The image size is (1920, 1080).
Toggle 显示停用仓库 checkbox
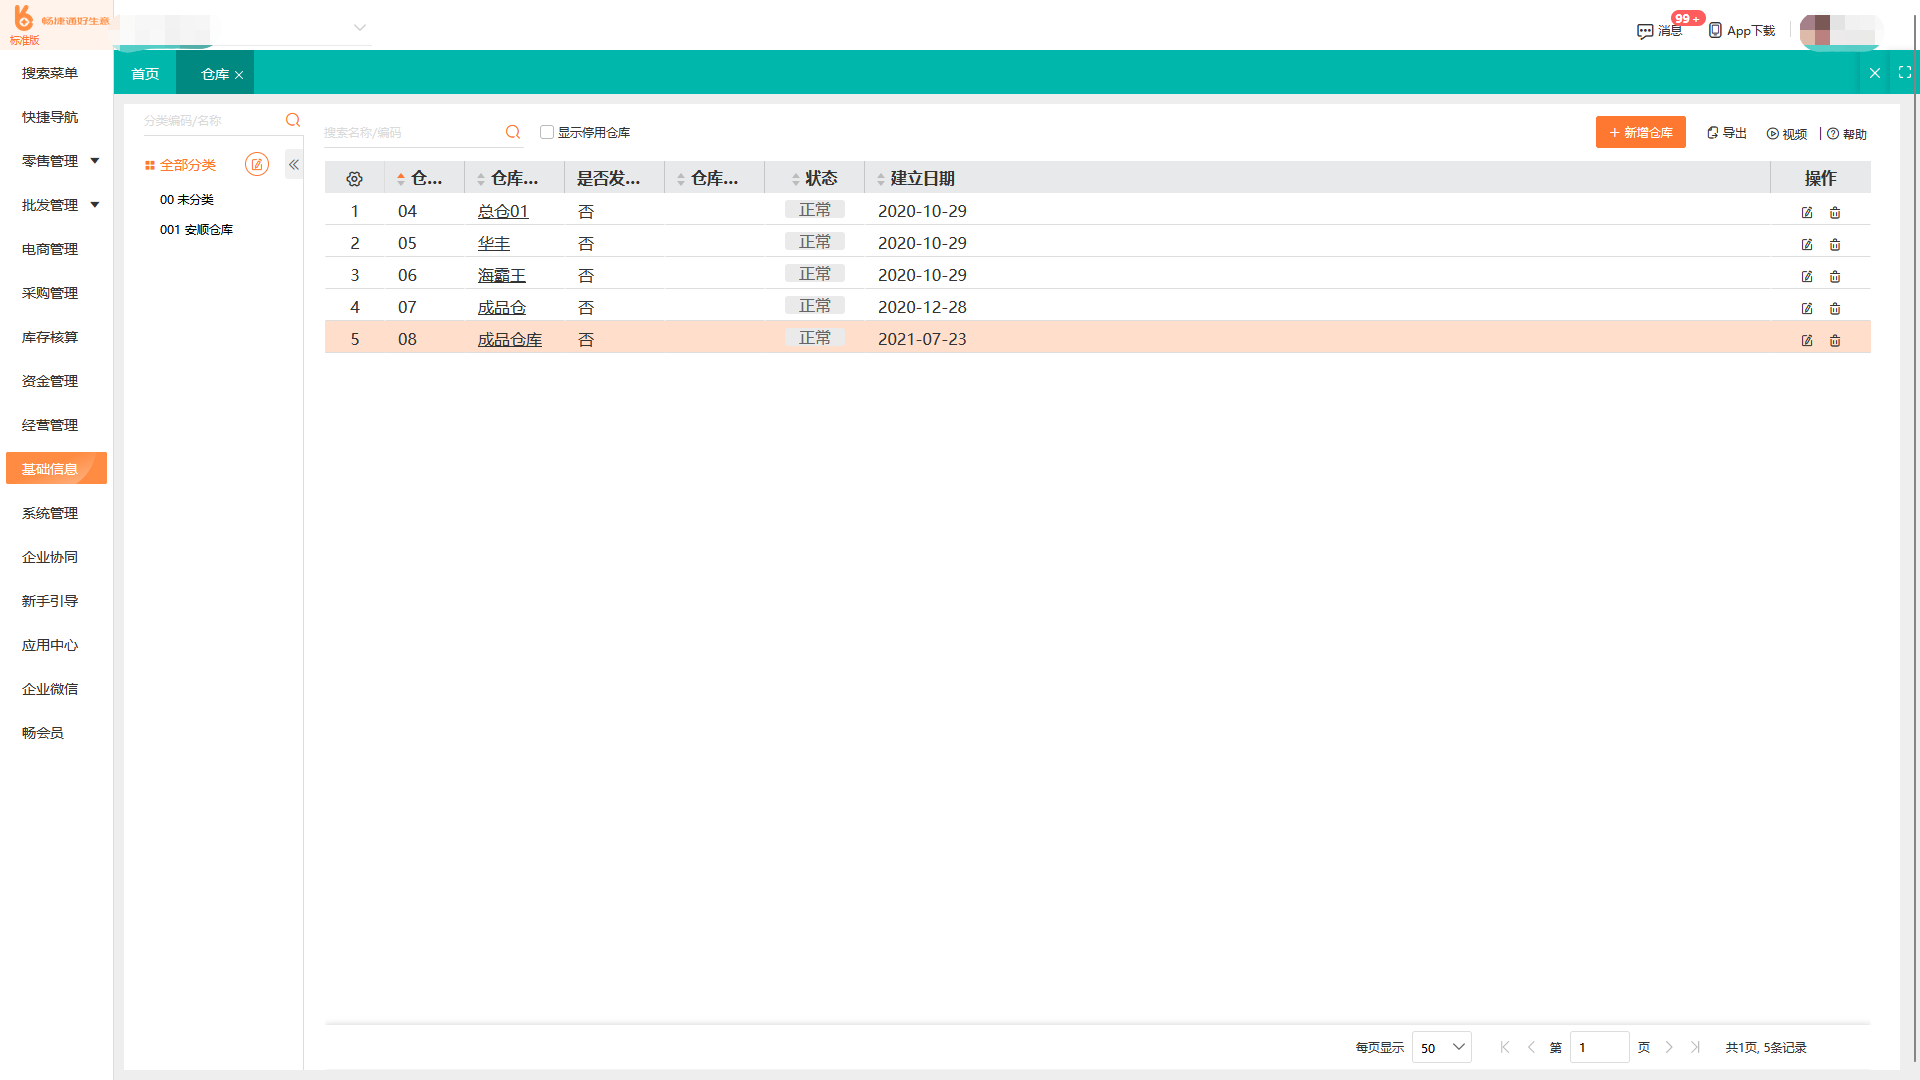point(546,132)
